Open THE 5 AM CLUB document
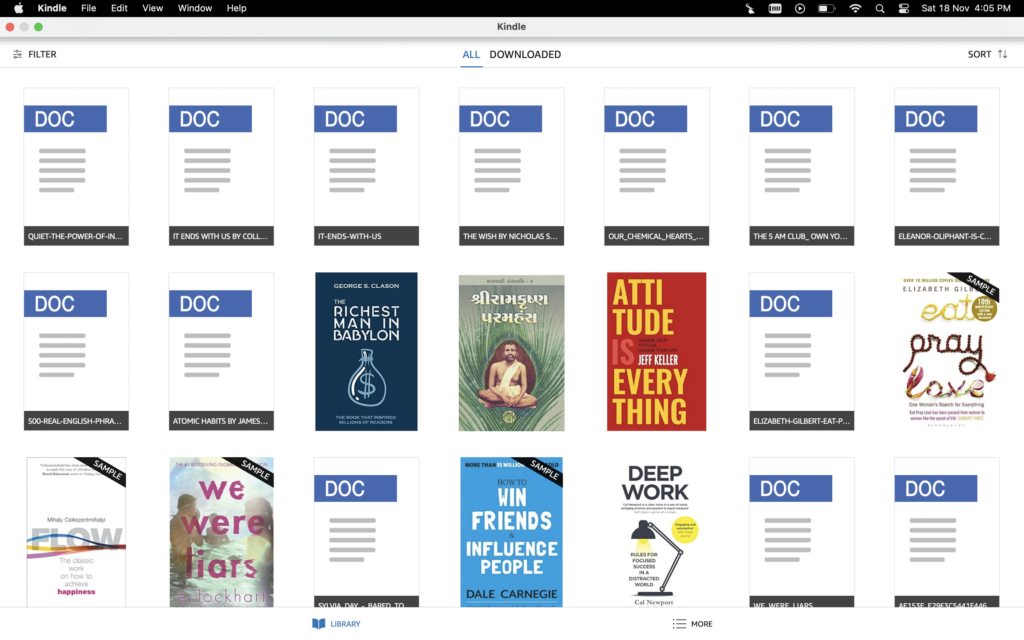Screen dimensions: 1024x640 (801, 167)
